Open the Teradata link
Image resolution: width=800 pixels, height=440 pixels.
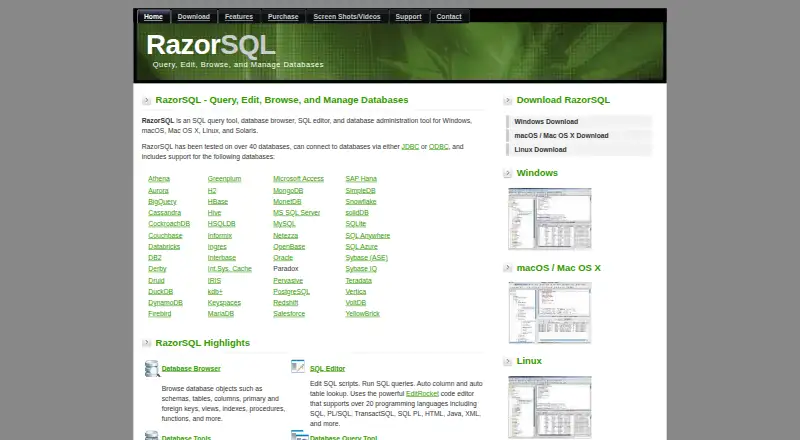coord(358,281)
